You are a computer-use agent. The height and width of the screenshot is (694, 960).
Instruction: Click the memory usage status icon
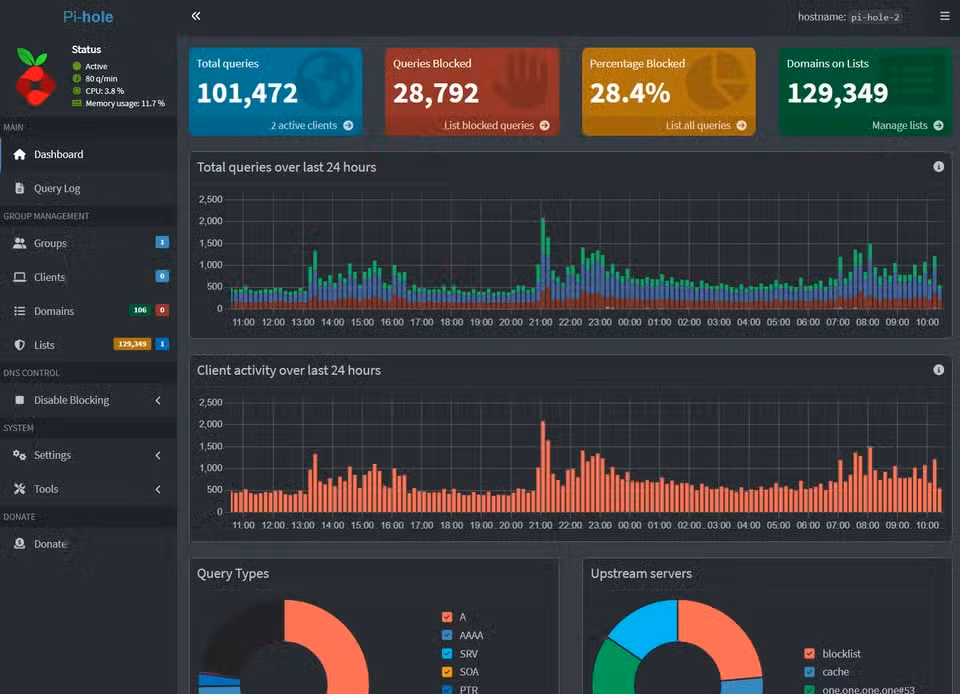tap(77, 103)
